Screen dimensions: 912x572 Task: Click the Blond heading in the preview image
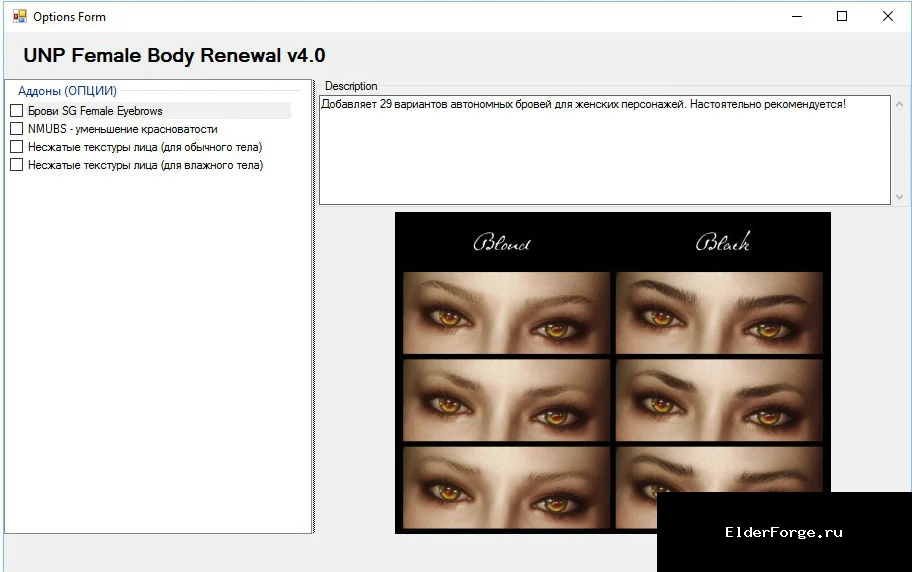click(x=502, y=243)
